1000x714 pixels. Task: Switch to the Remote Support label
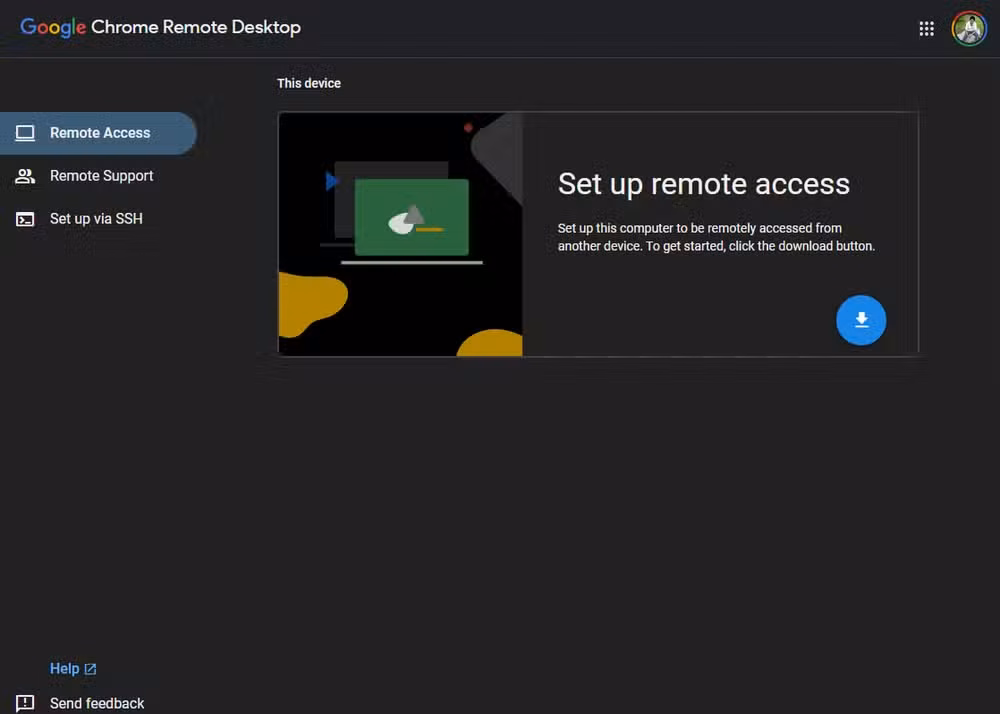point(101,176)
